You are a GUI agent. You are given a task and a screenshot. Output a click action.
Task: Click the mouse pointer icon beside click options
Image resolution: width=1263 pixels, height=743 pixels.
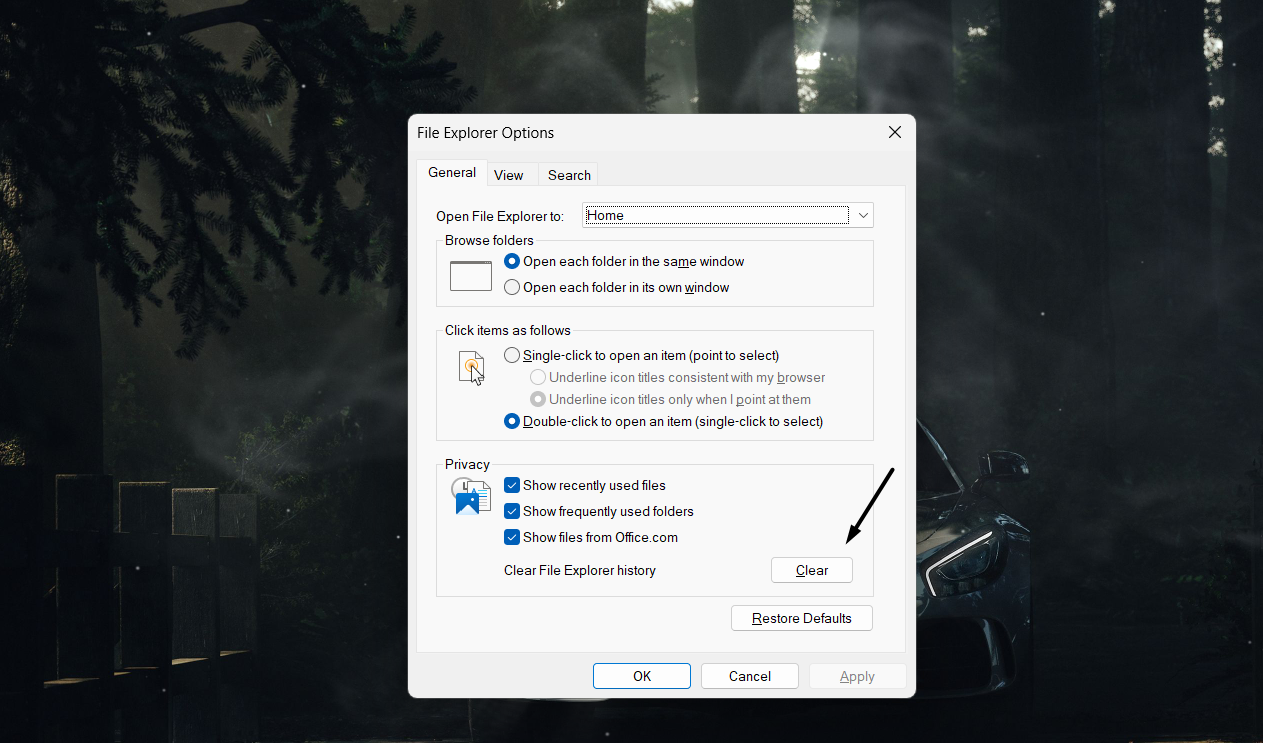point(471,368)
